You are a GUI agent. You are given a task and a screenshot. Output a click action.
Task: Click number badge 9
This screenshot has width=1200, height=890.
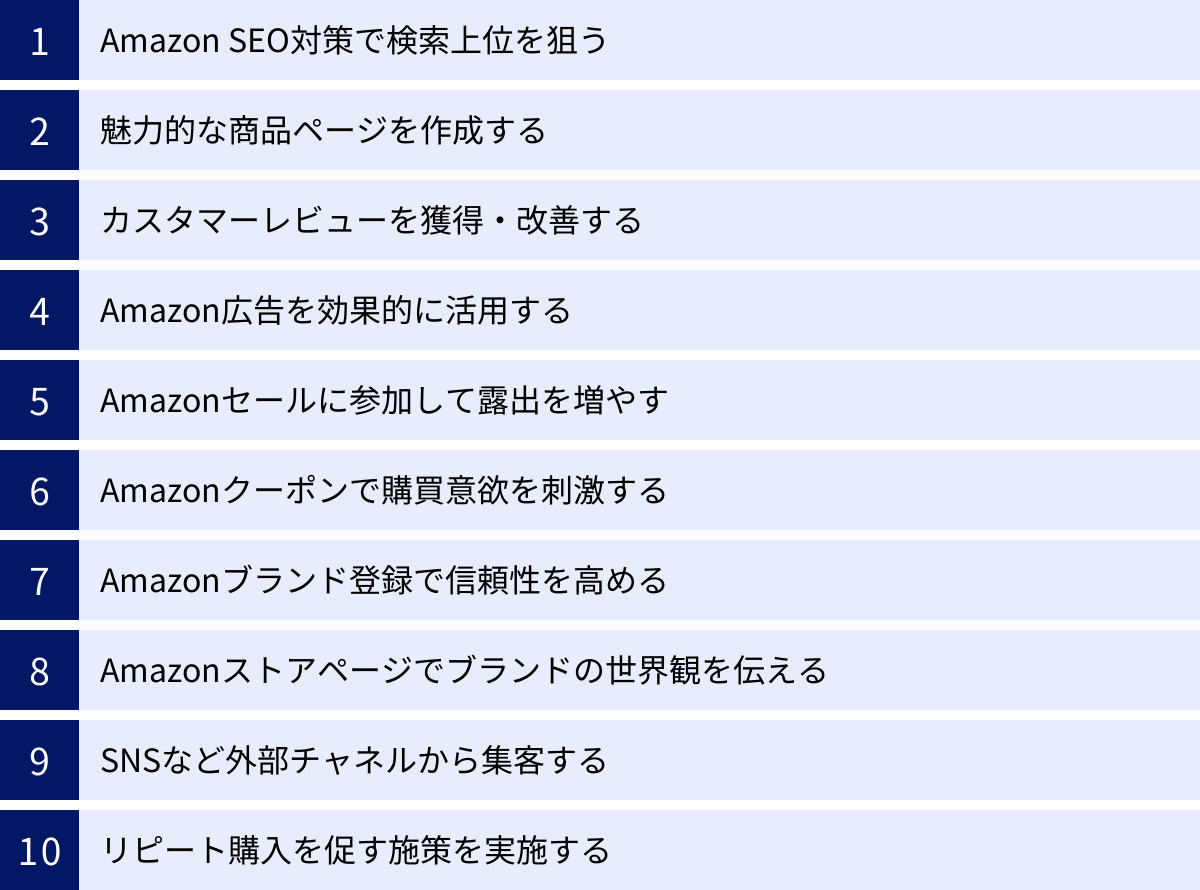39,760
